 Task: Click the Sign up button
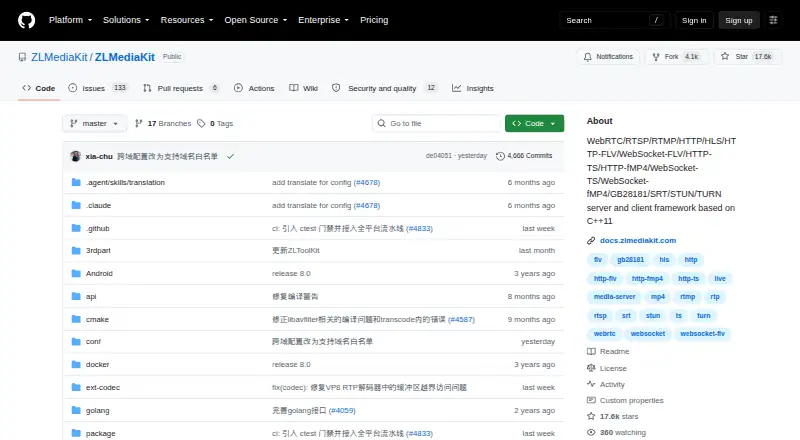click(739, 20)
